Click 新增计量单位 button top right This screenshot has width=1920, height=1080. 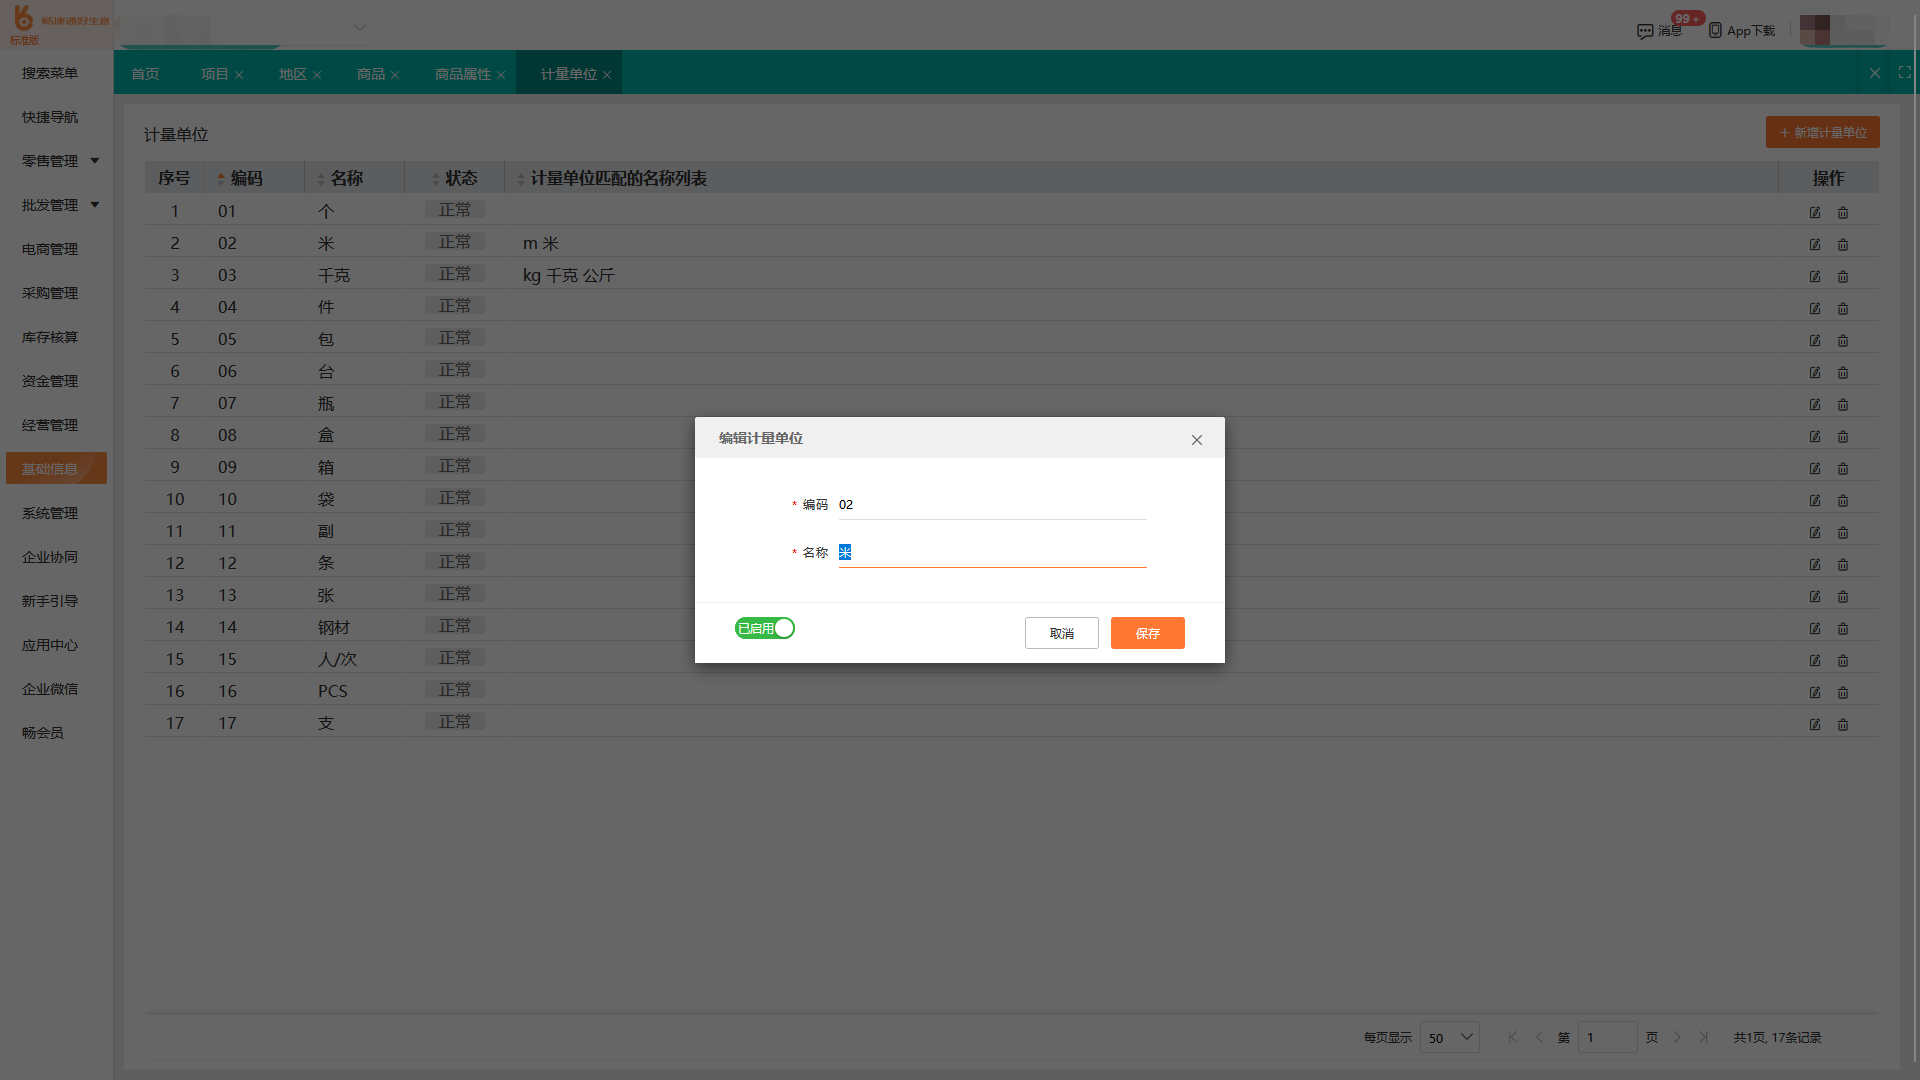1822,132
